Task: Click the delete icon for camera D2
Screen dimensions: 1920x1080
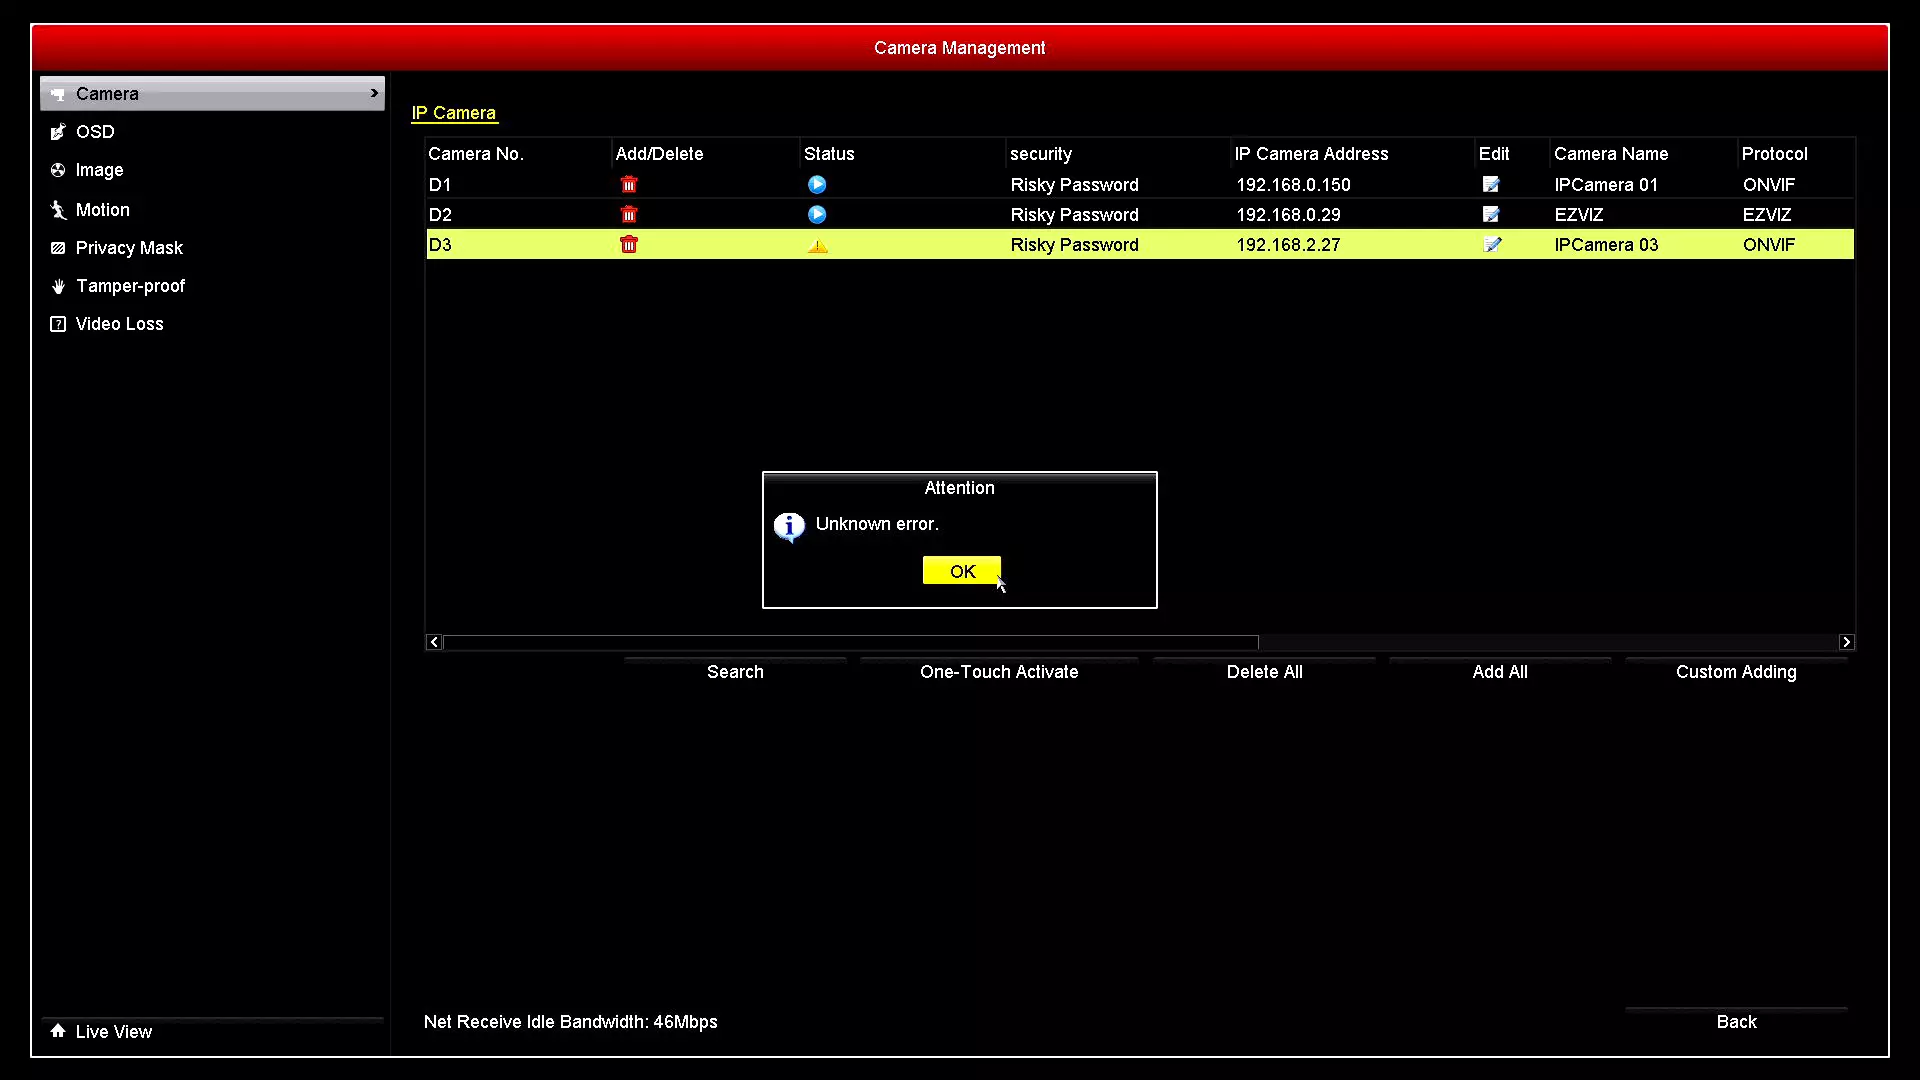Action: [x=629, y=214]
